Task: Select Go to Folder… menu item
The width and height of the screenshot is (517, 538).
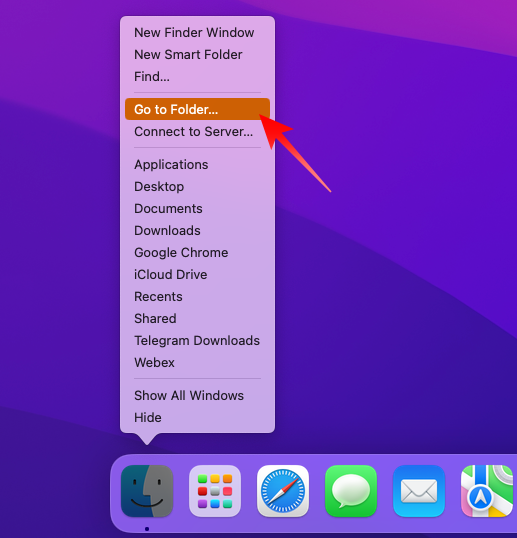Action: [197, 109]
